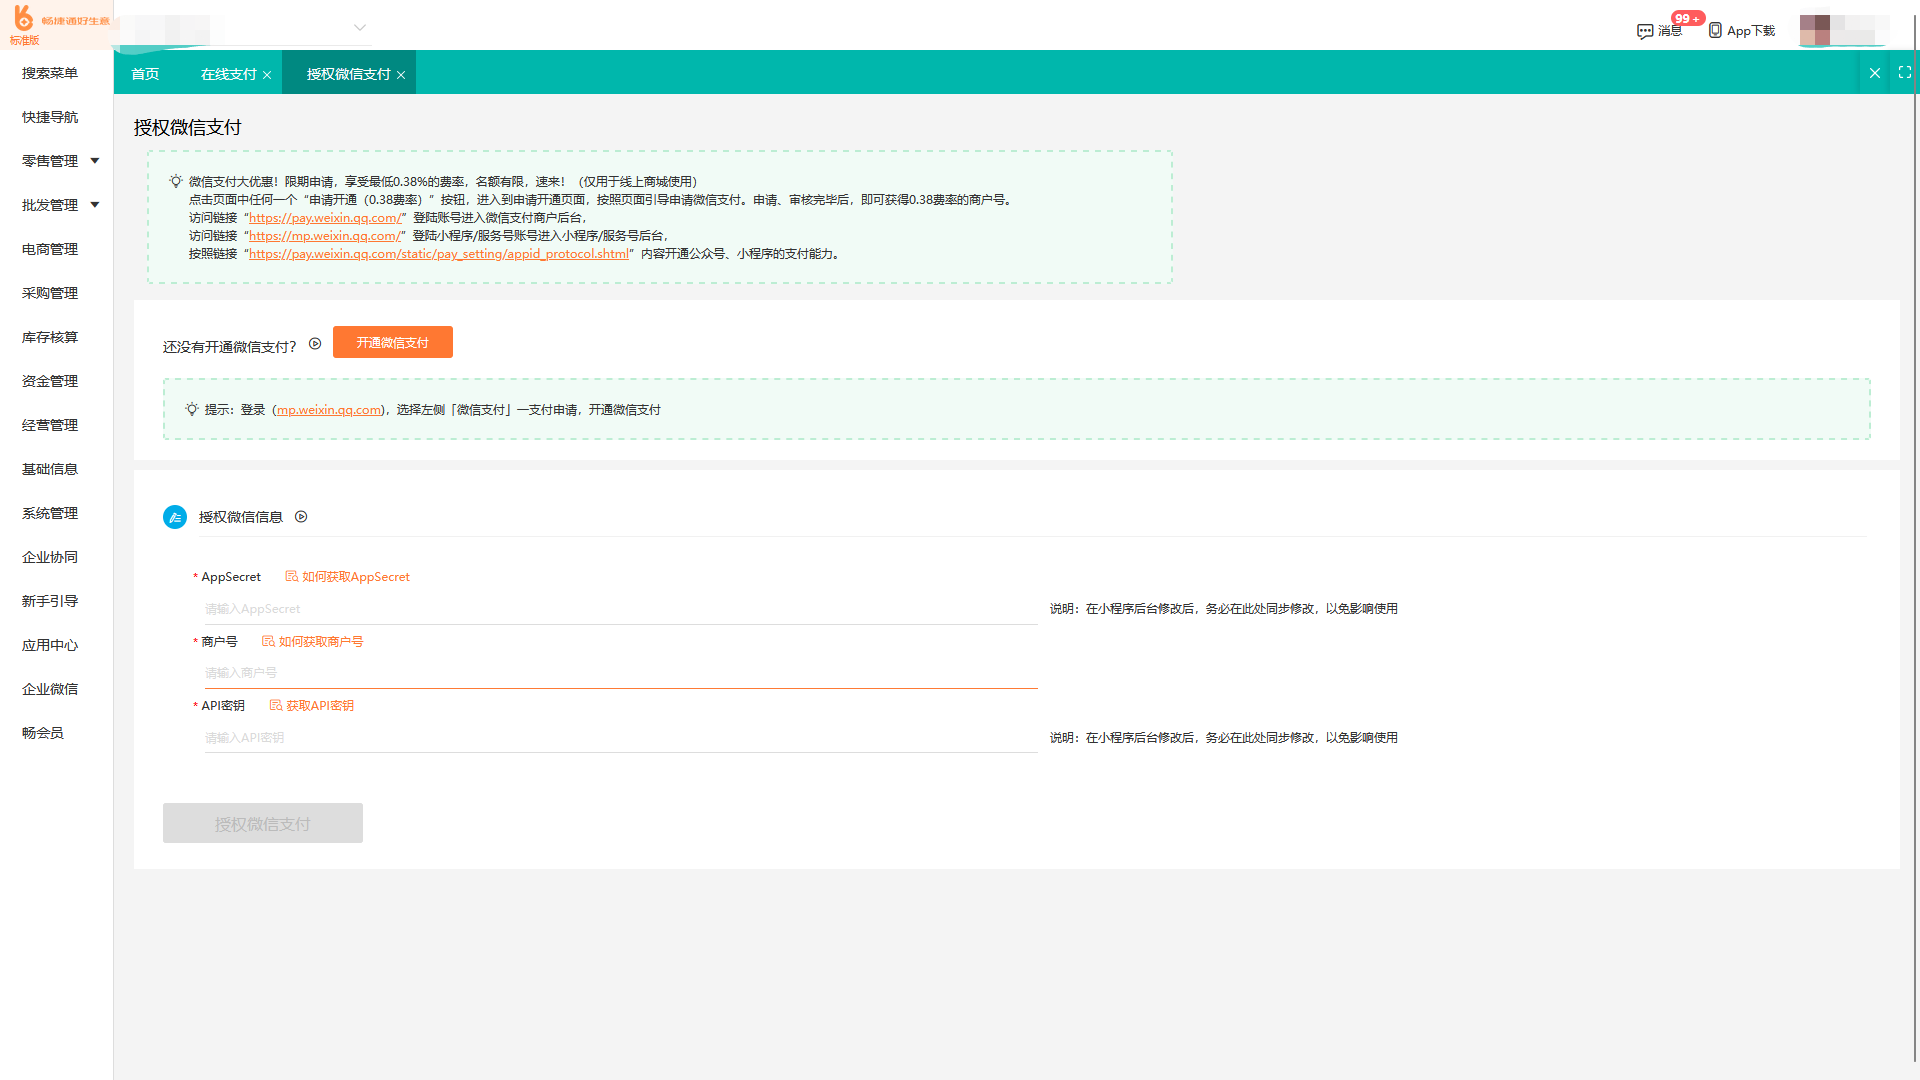Click the 授权微信支付 submit button
This screenshot has width=1920, height=1080.
point(262,823)
